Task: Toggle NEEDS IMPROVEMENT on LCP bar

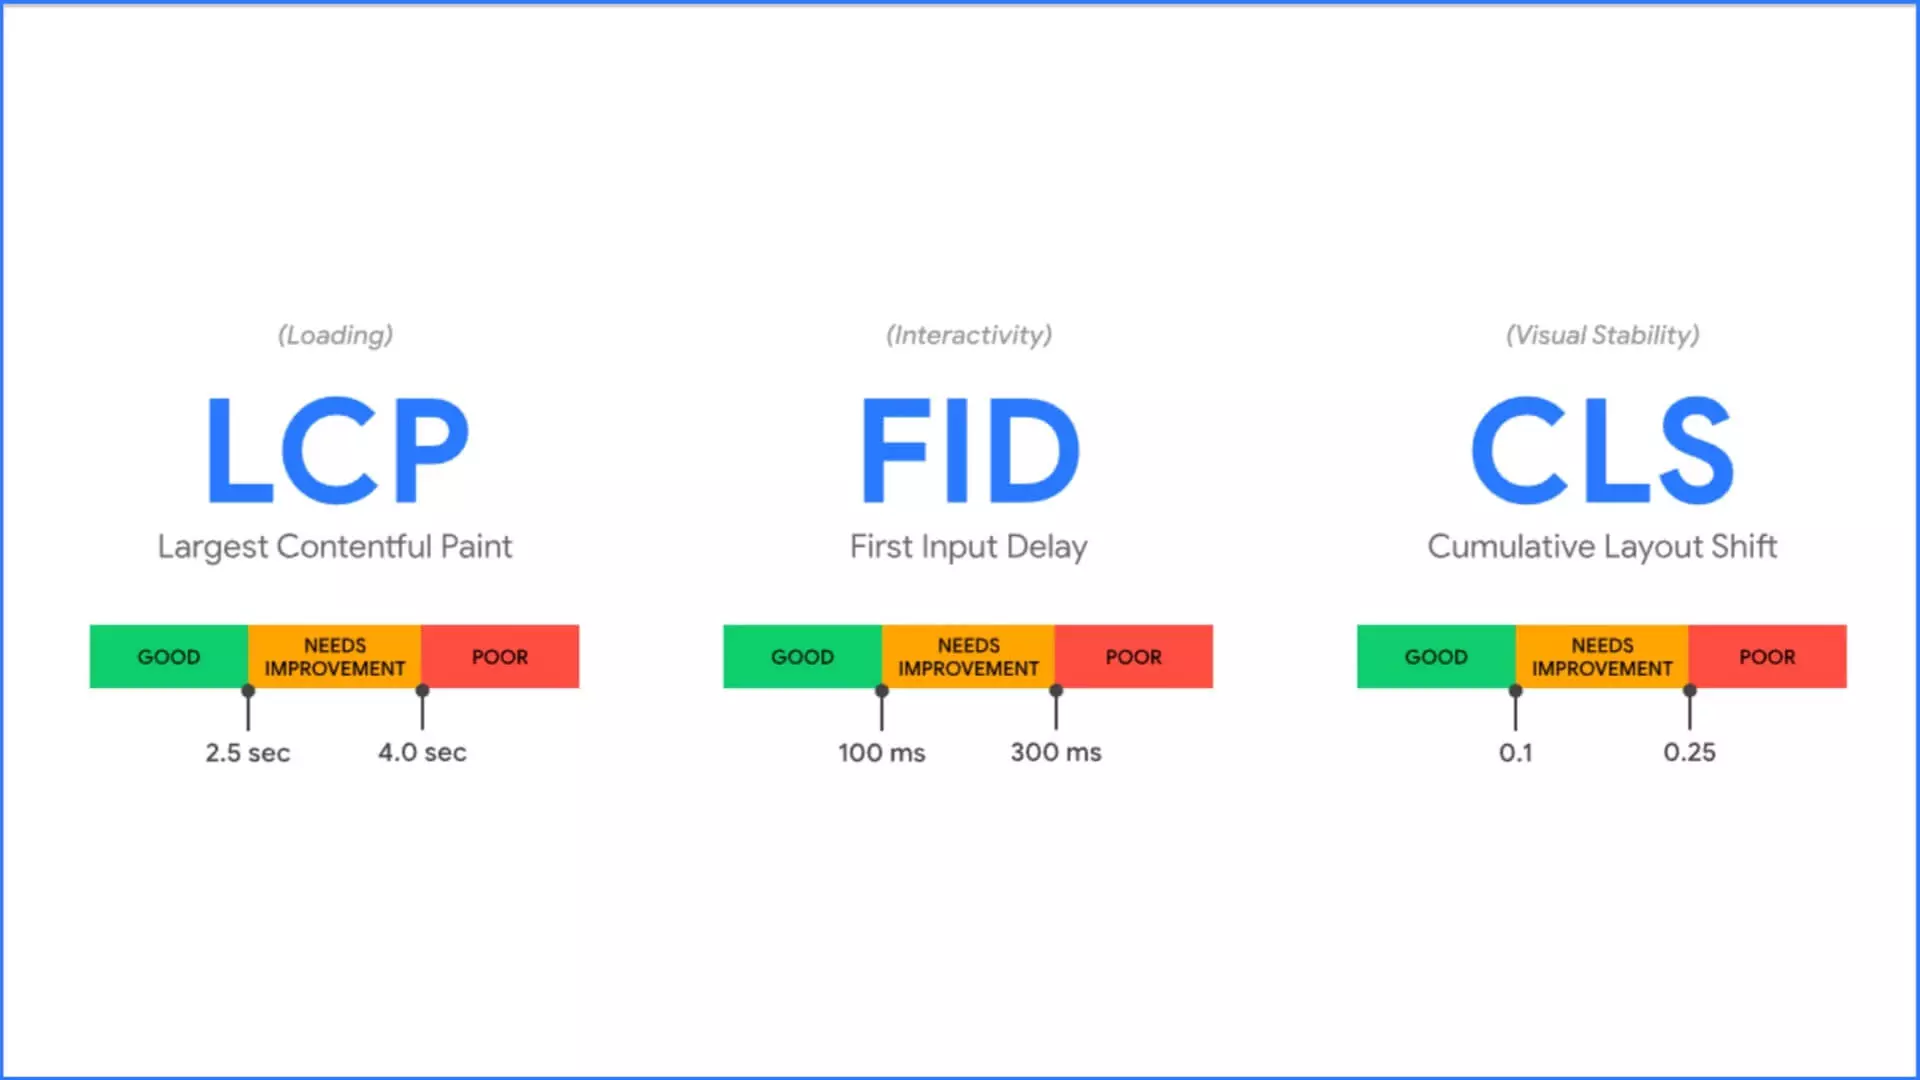Action: point(334,657)
